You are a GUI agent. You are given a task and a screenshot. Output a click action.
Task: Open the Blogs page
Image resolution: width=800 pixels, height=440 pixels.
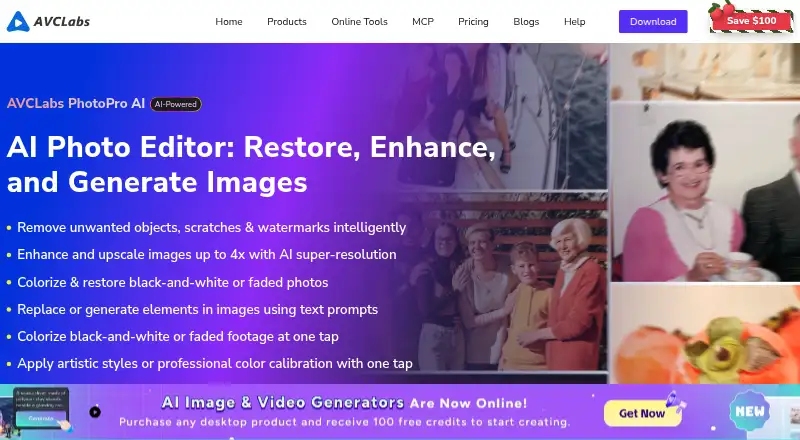click(526, 21)
